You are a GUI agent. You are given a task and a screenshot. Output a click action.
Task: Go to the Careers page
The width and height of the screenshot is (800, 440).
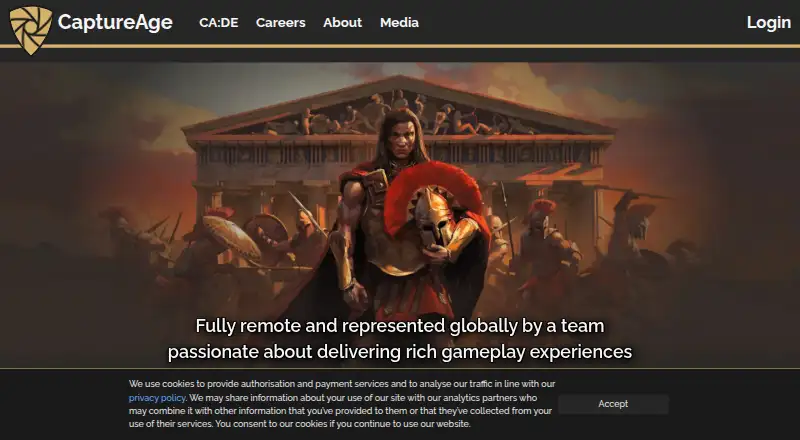tap(281, 22)
